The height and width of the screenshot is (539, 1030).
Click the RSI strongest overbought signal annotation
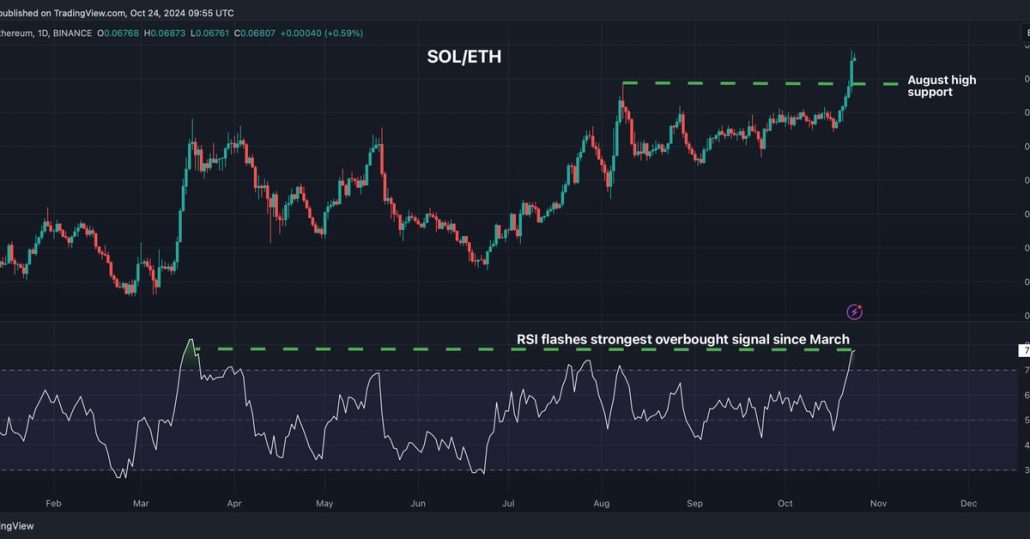[683, 339]
